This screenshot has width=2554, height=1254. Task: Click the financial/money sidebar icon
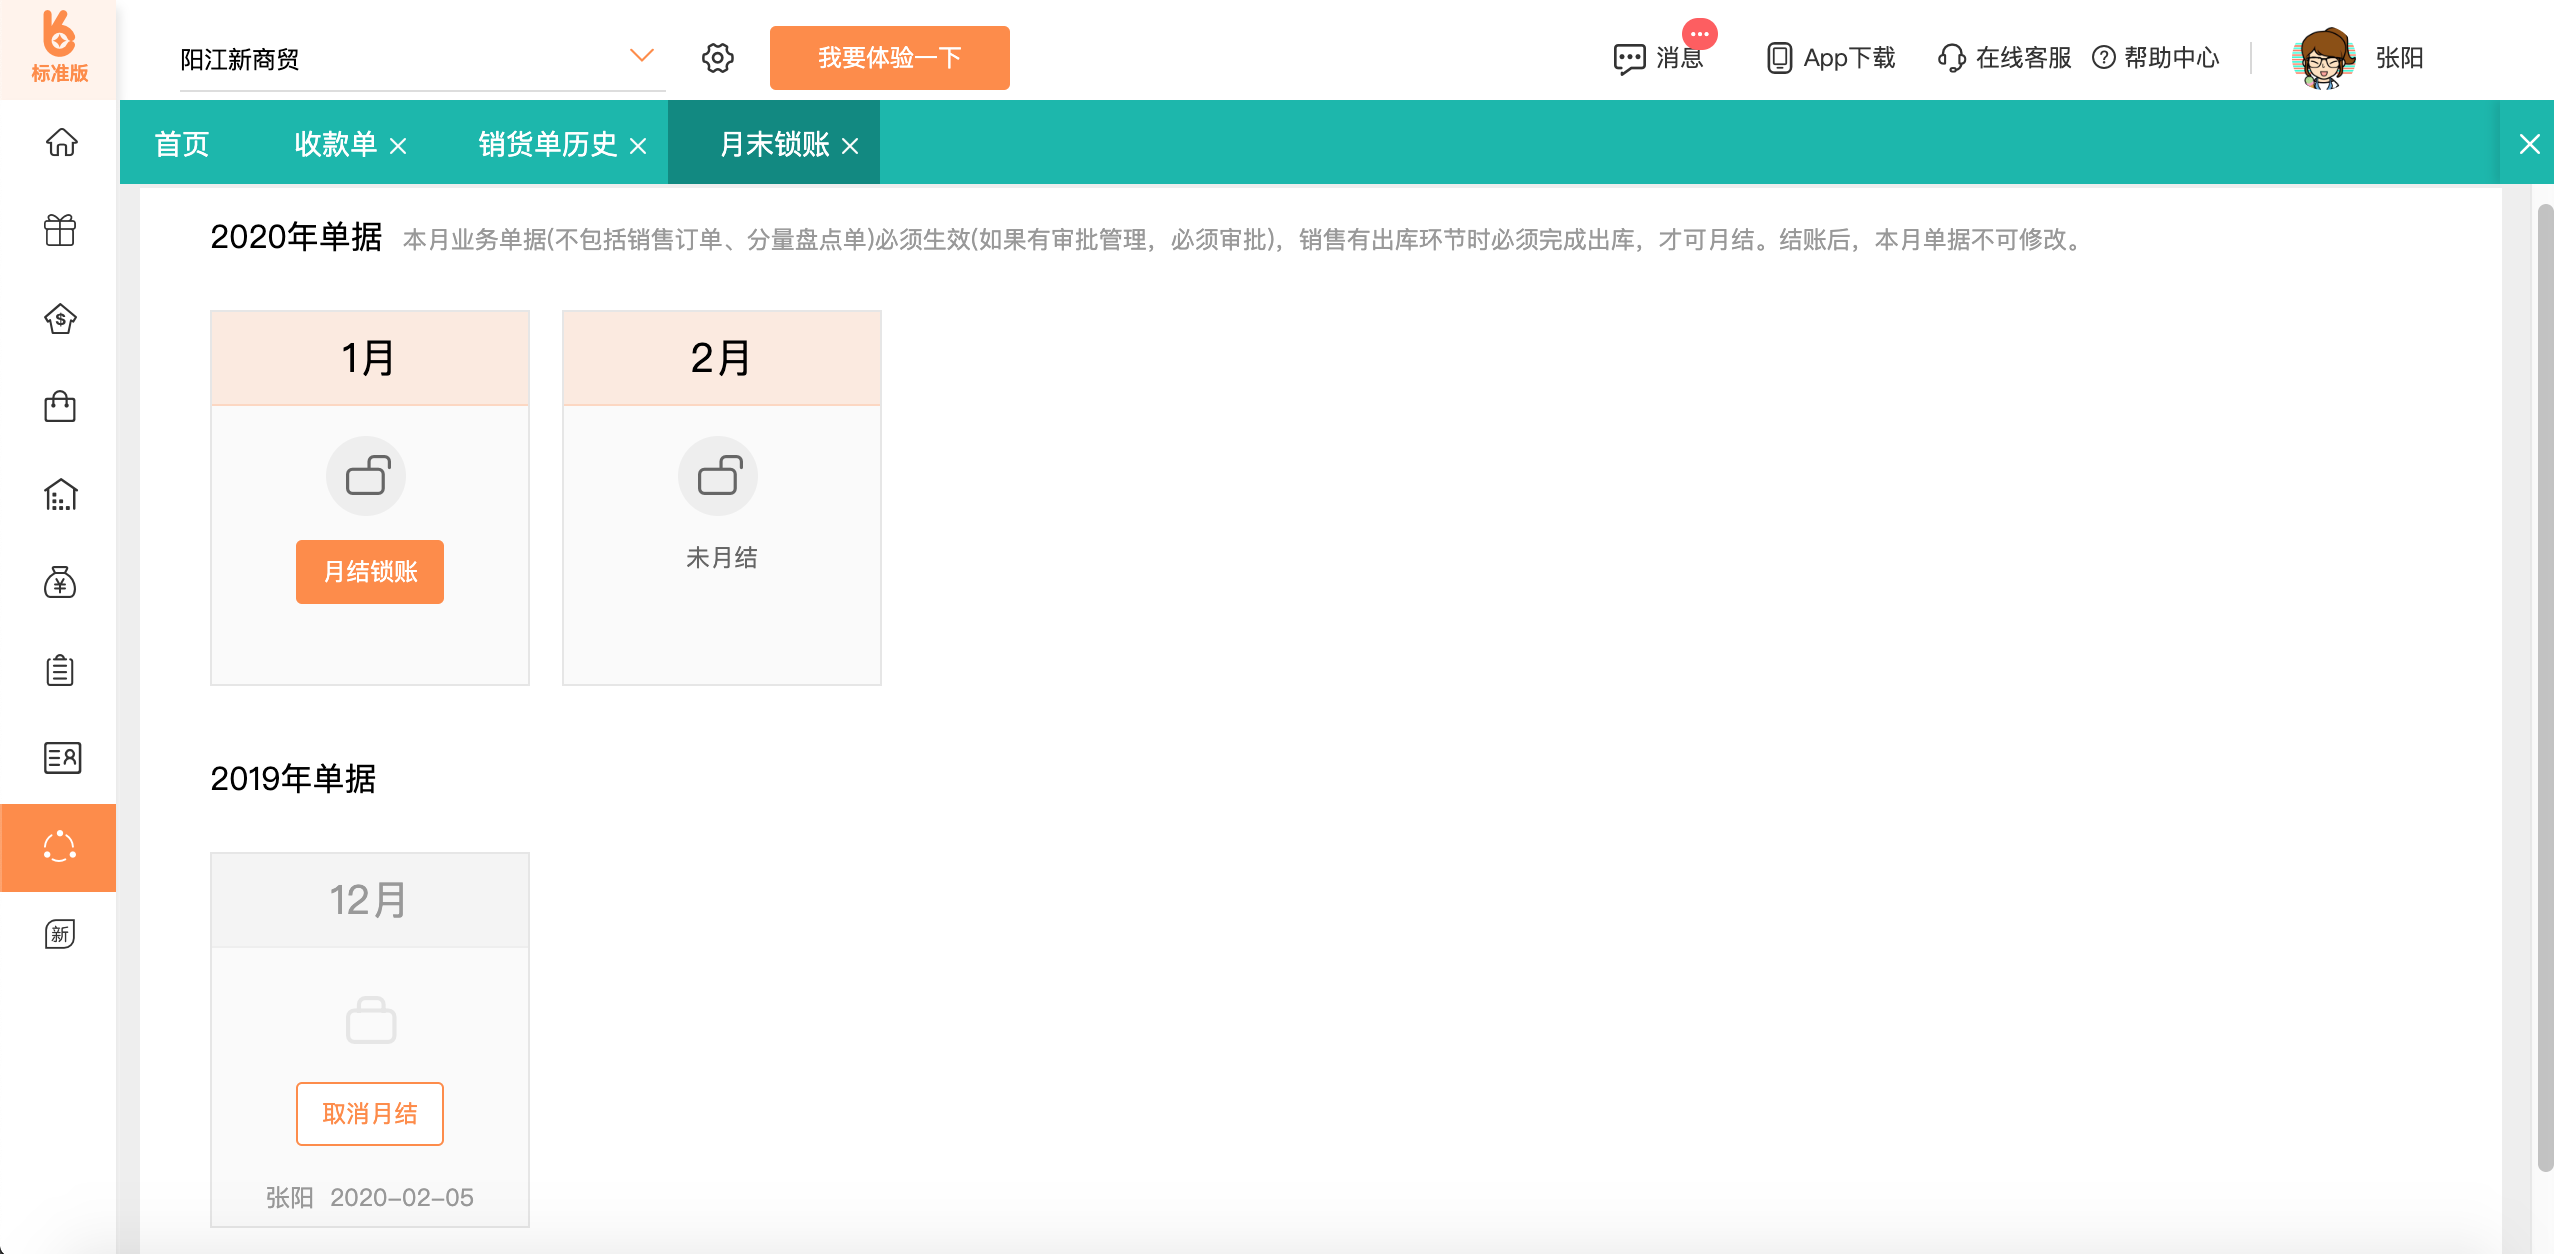point(60,580)
